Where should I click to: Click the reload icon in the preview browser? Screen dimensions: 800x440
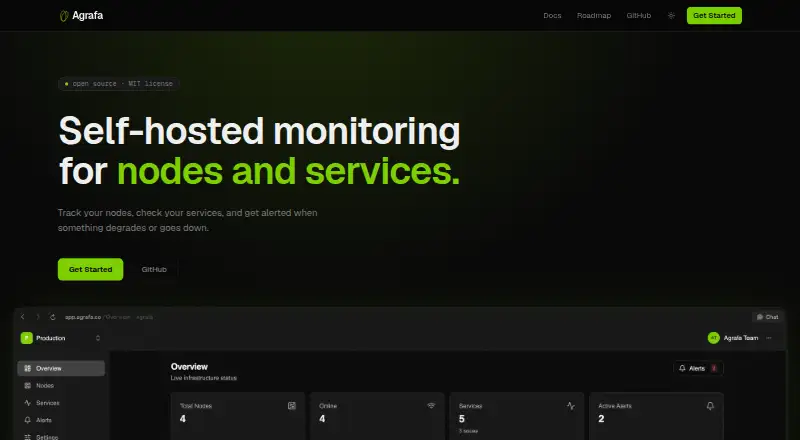tap(52, 317)
